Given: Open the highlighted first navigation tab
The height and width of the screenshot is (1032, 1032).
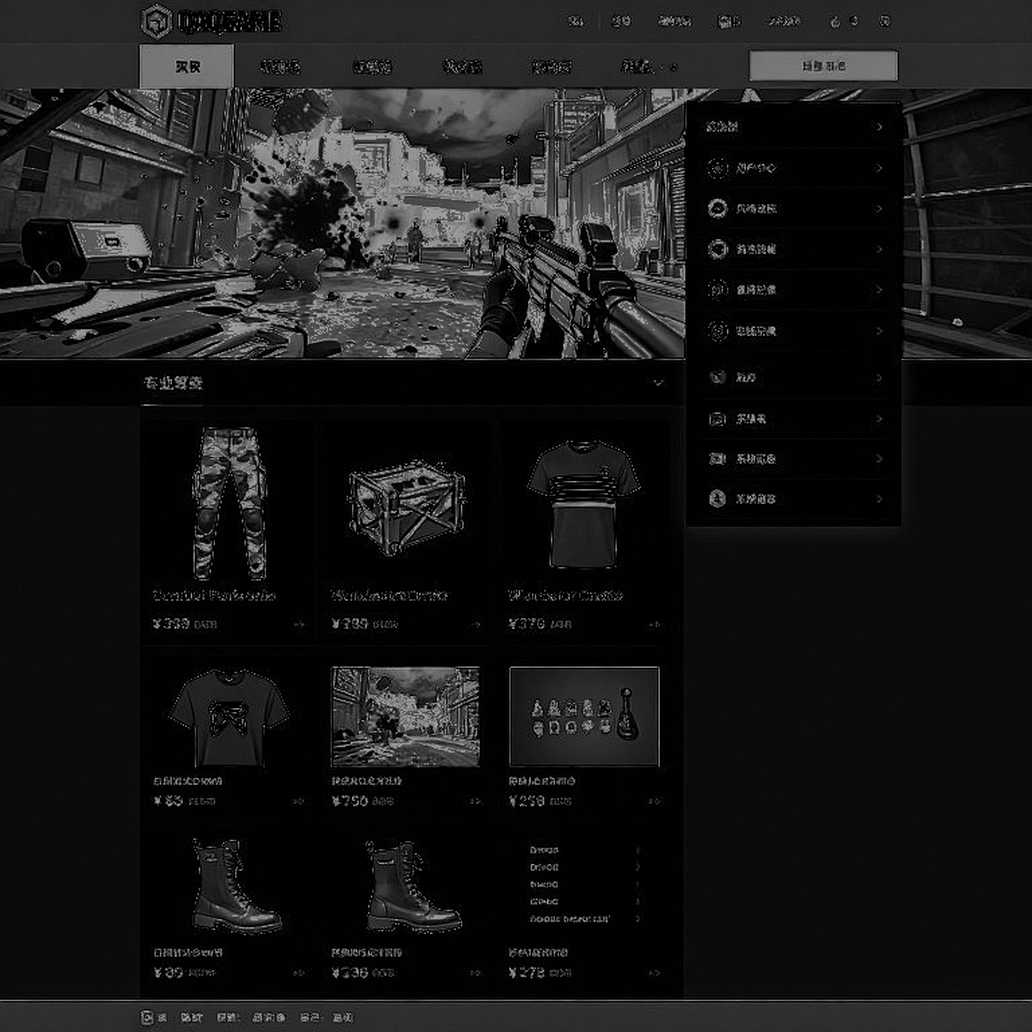Looking at the screenshot, I should click(187, 66).
